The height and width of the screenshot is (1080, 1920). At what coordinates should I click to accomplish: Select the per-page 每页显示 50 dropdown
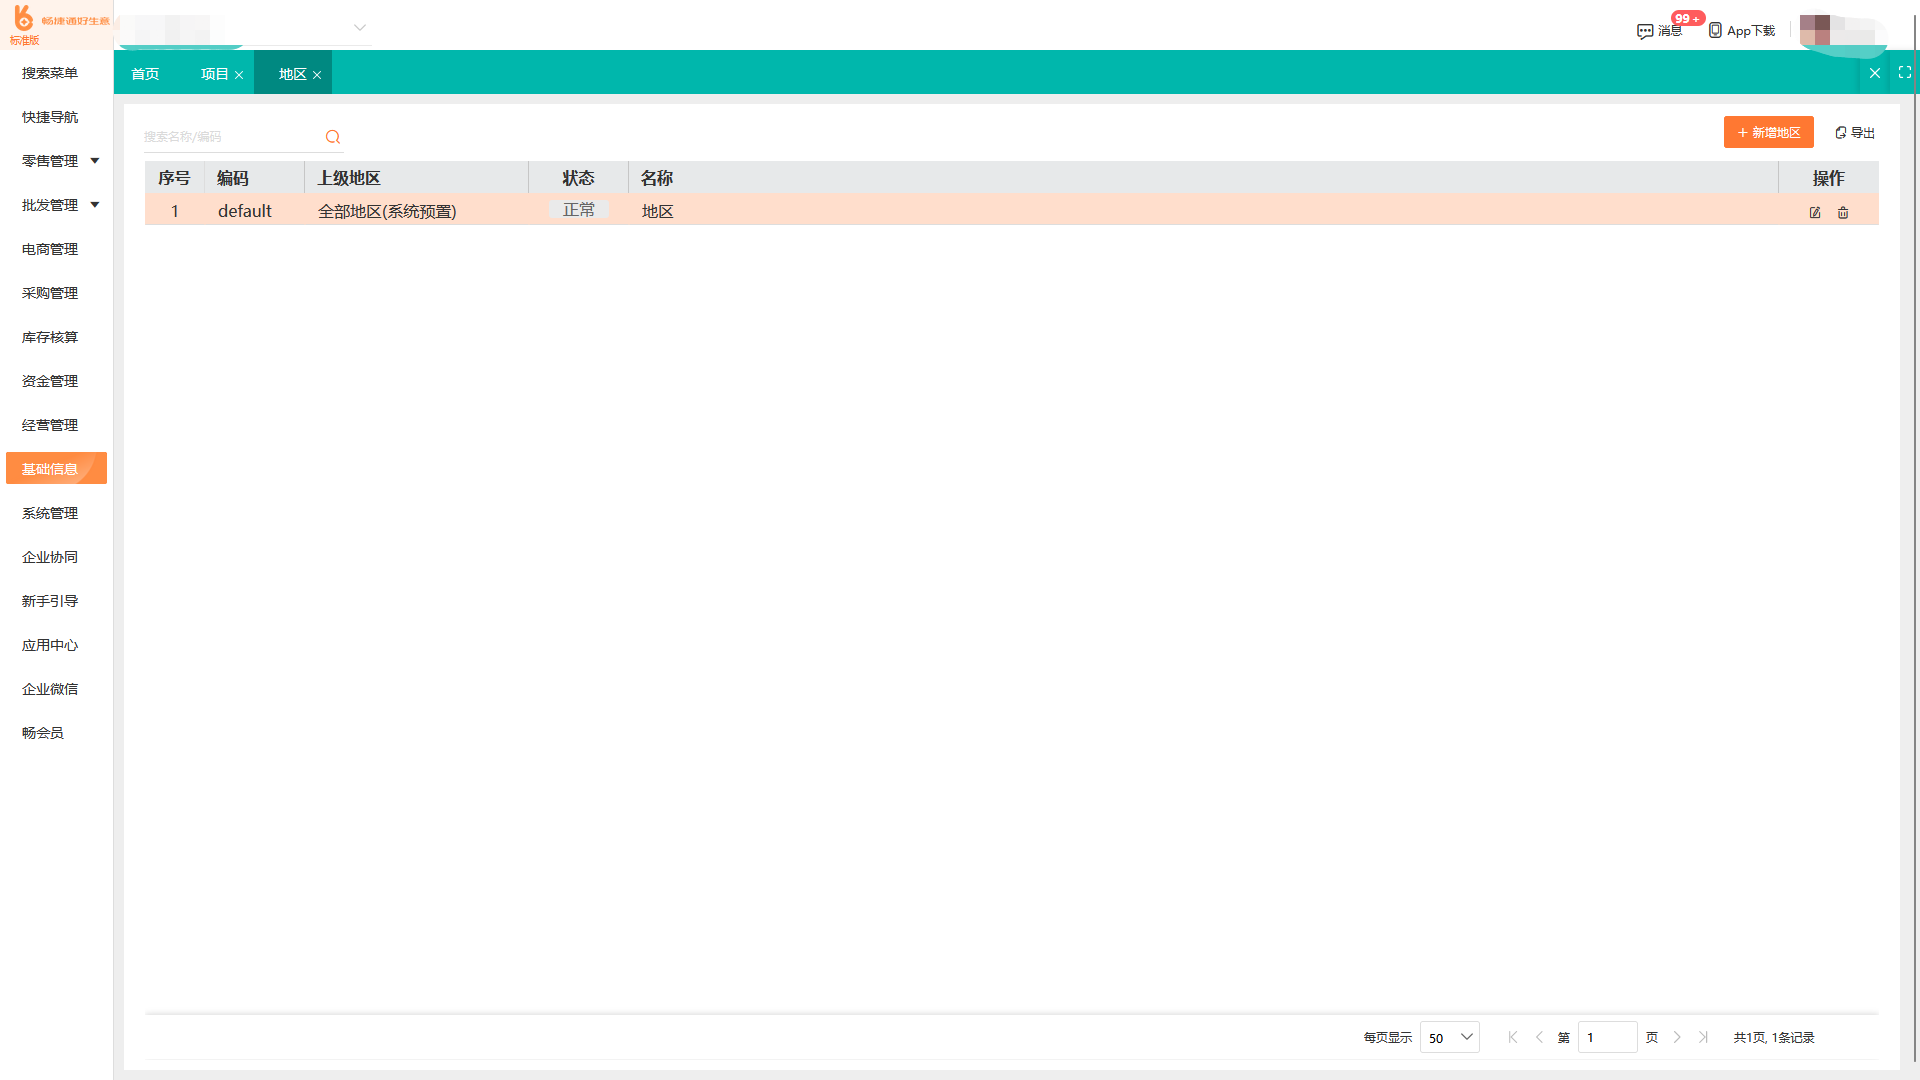point(1448,1038)
